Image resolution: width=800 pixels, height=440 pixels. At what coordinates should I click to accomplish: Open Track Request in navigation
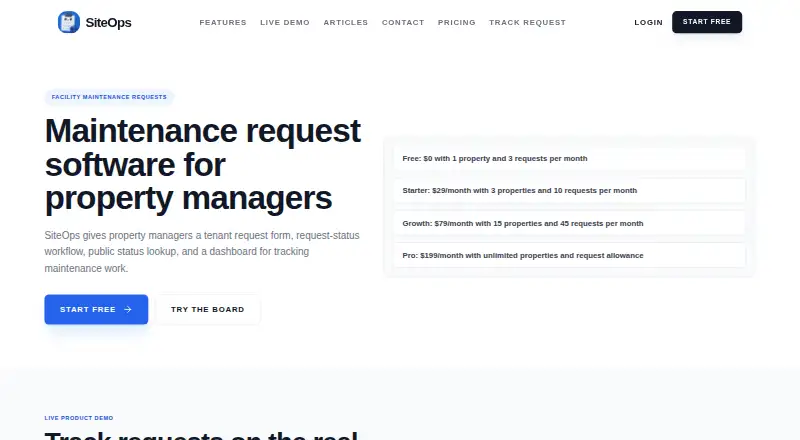[x=528, y=22]
